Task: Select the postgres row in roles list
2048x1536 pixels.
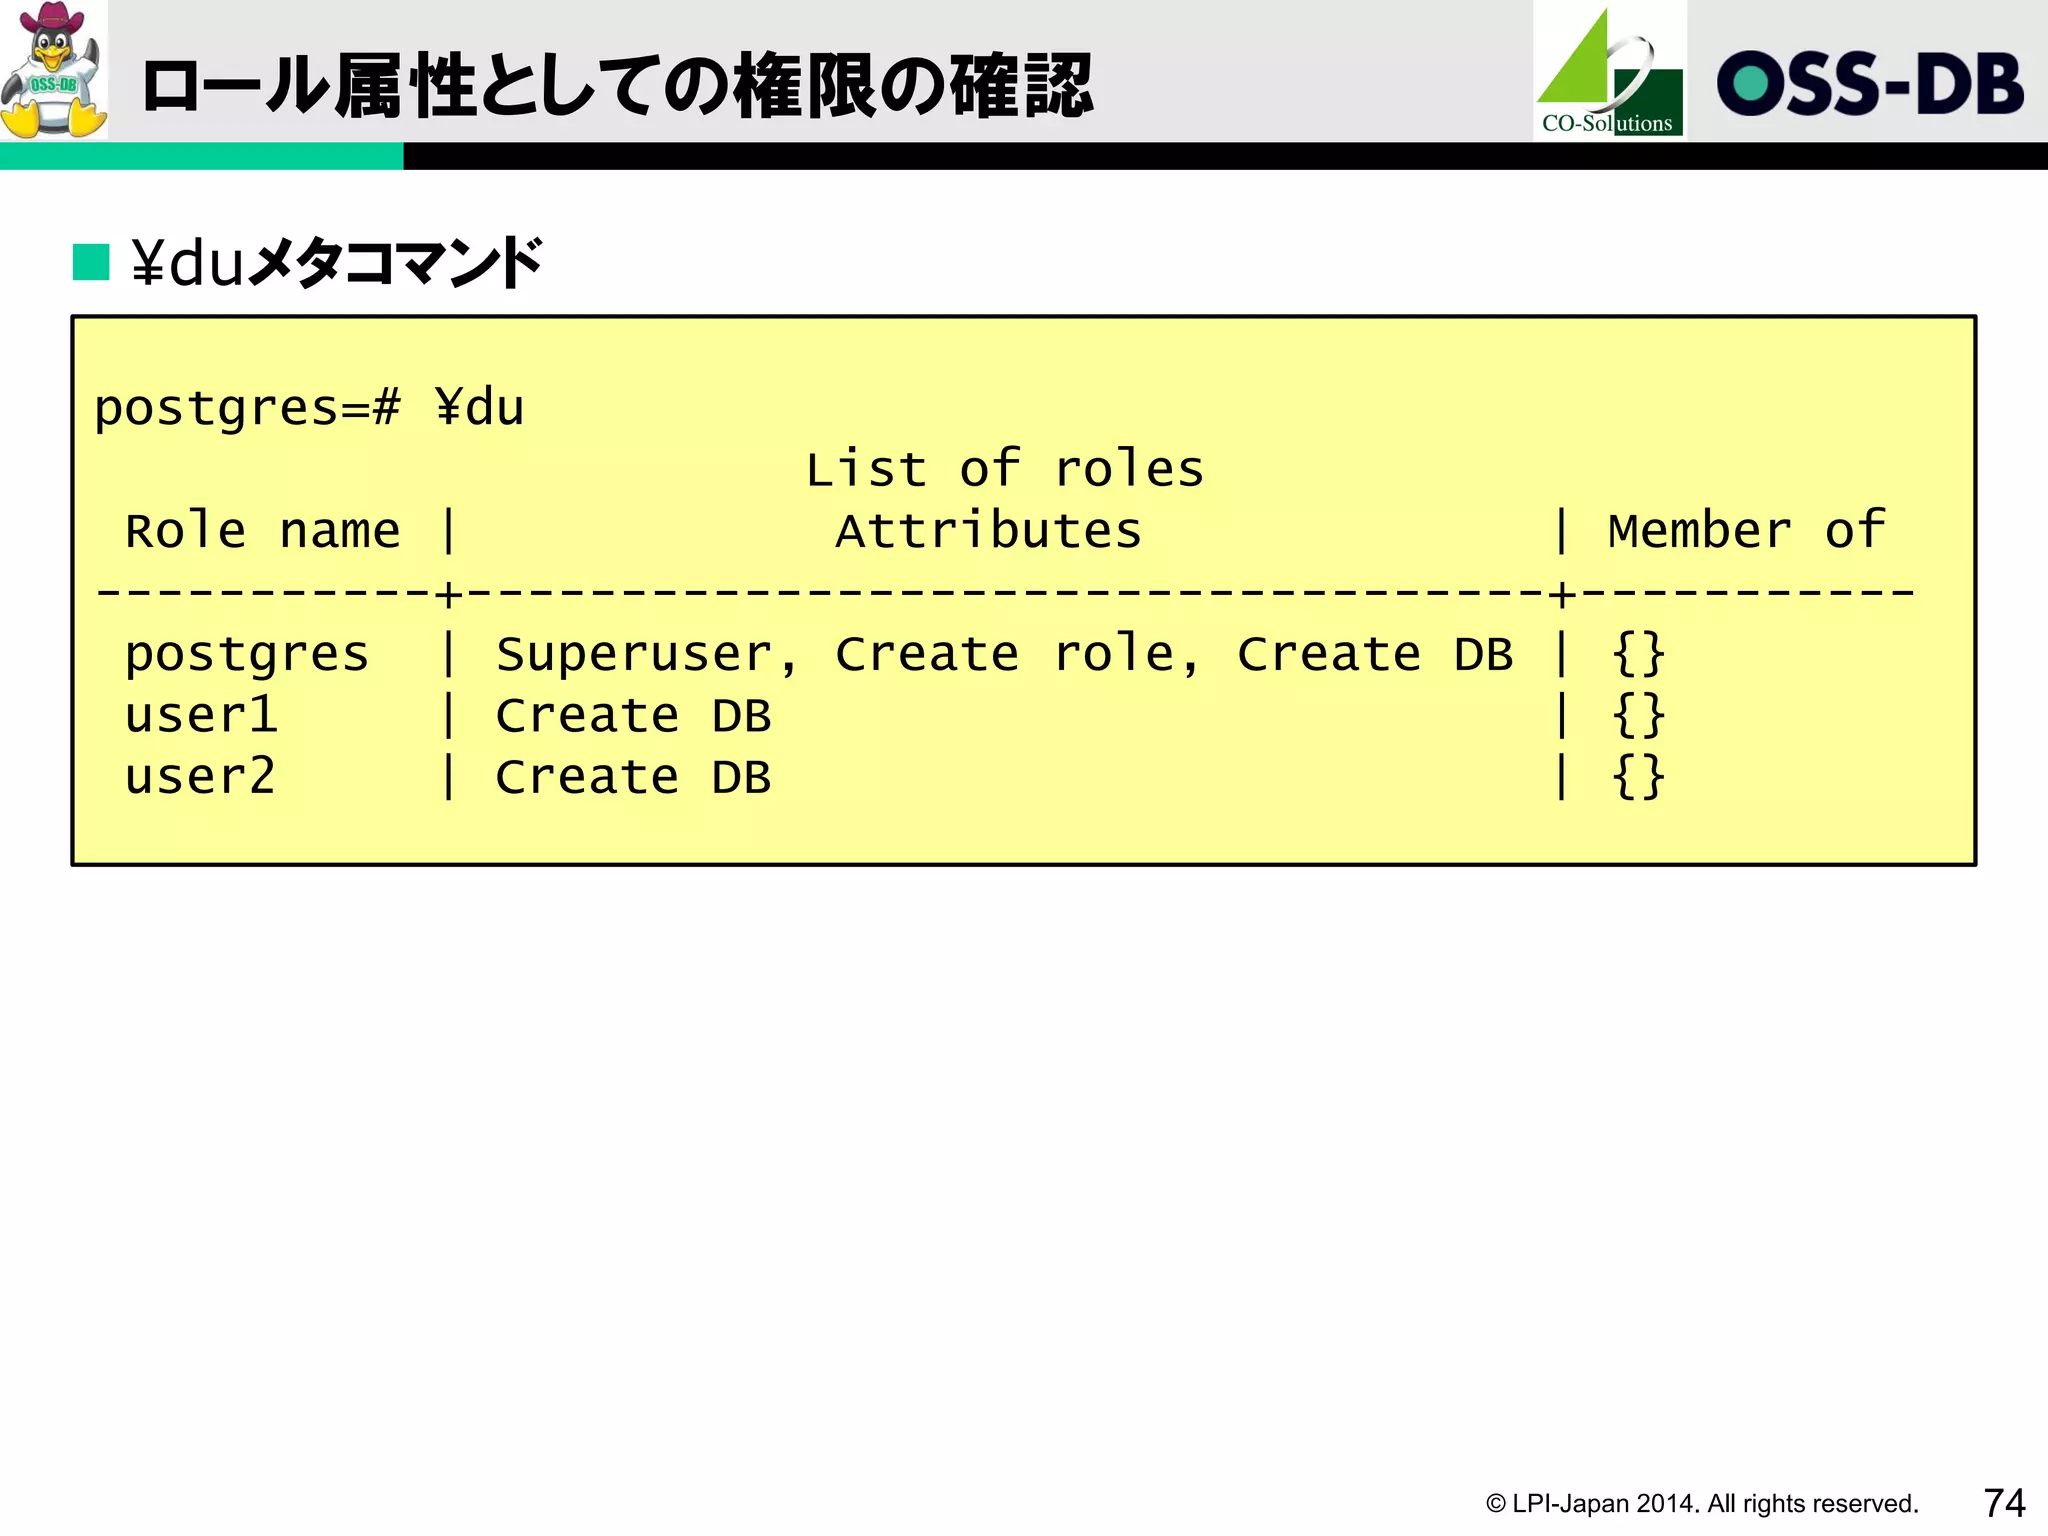Action: pos(800,652)
